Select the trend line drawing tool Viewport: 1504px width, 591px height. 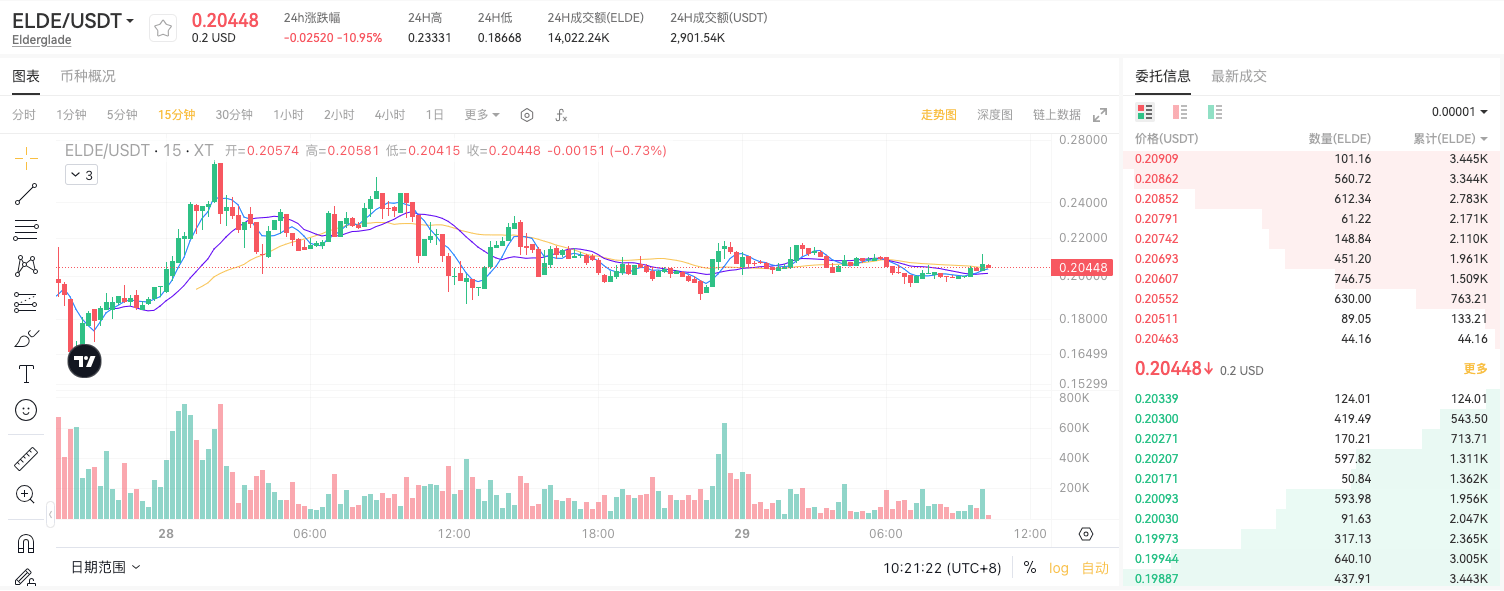click(x=25, y=194)
